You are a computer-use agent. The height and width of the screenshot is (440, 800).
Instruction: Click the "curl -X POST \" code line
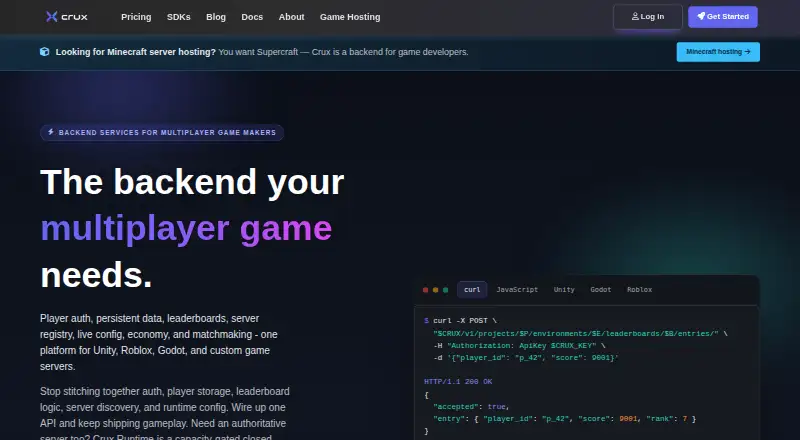click(x=460, y=321)
